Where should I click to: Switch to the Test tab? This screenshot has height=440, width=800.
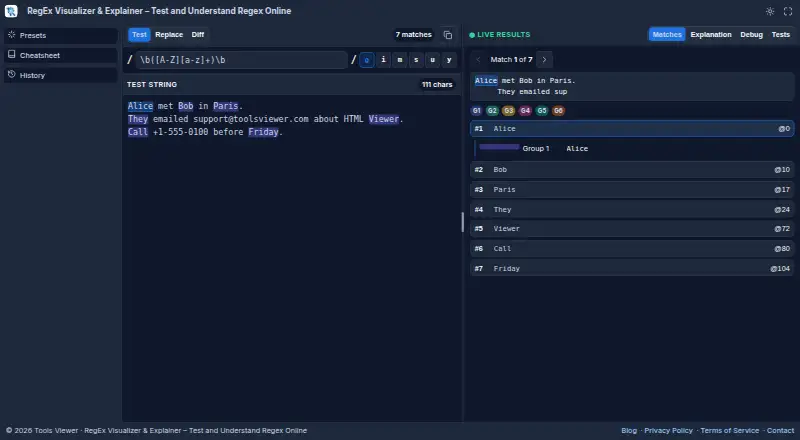[x=139, y=35]
